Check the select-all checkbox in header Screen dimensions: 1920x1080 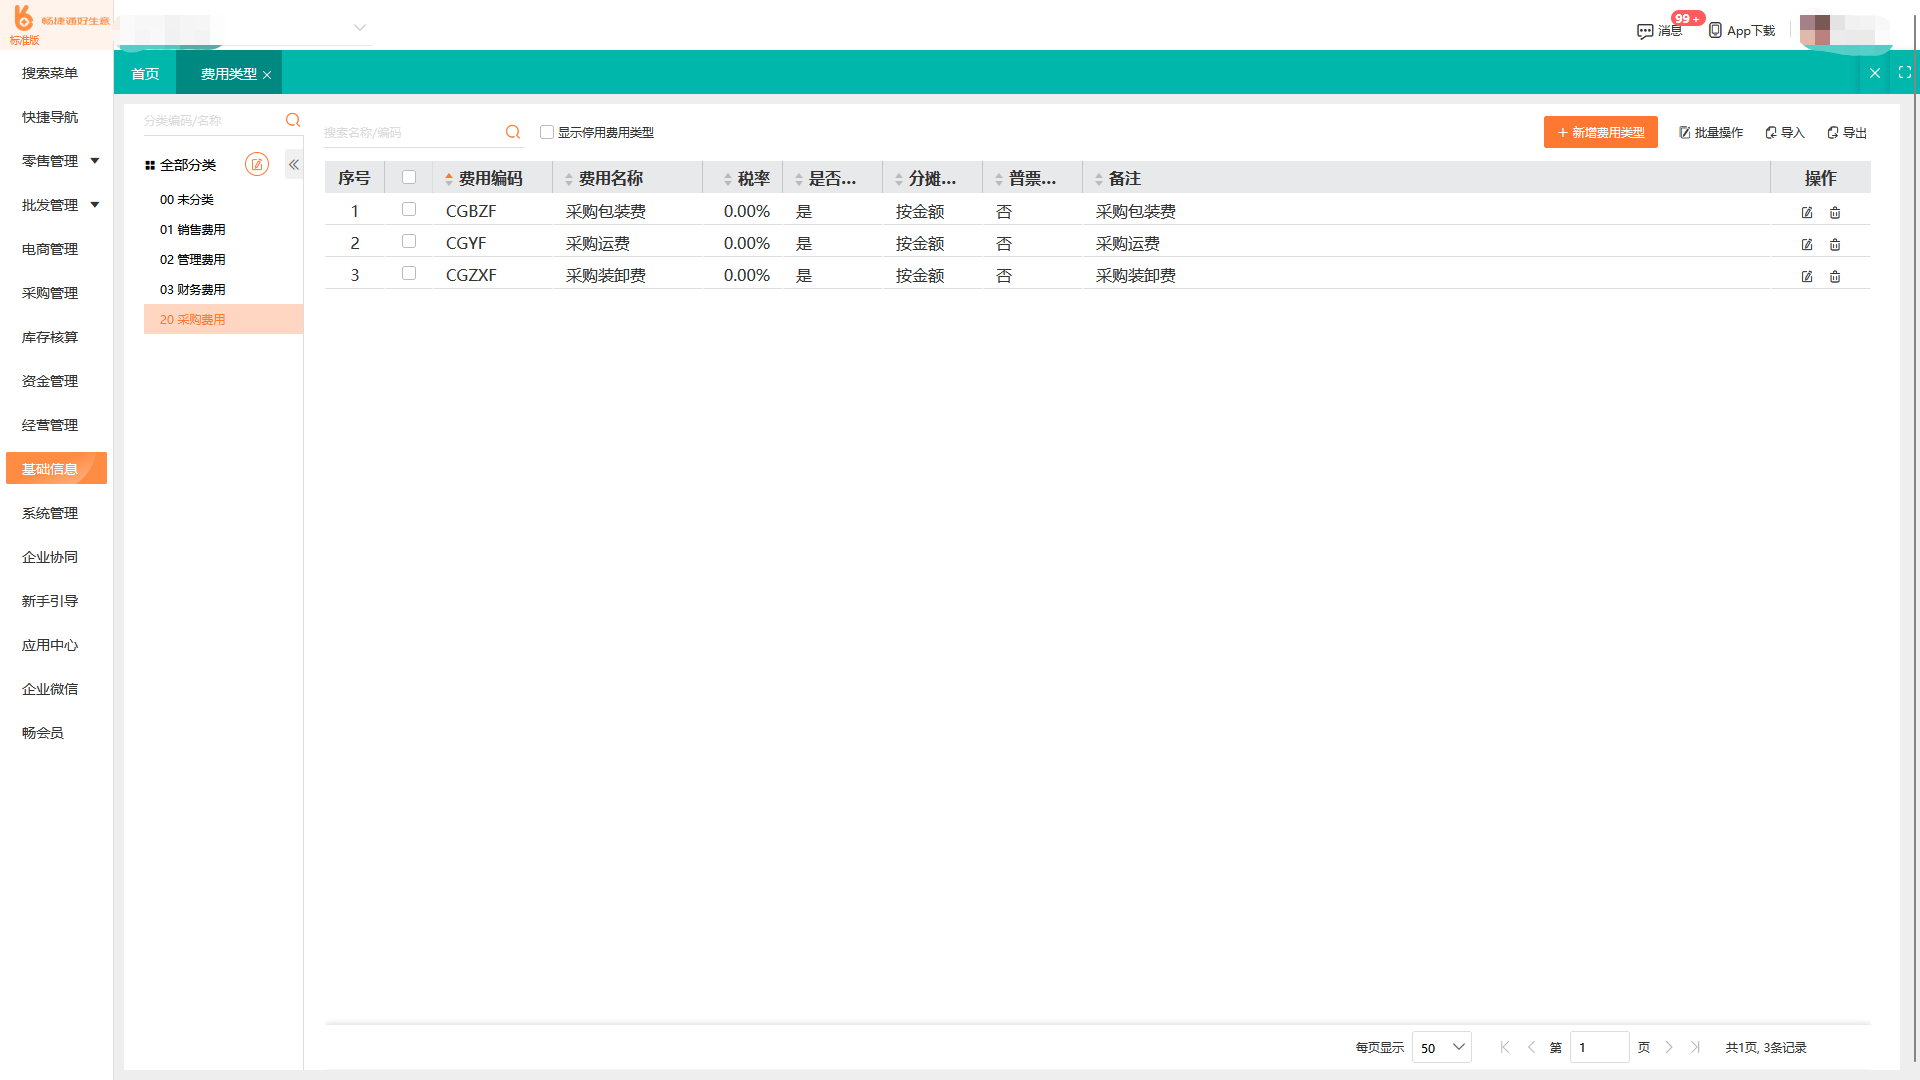(x=409, y=177)
